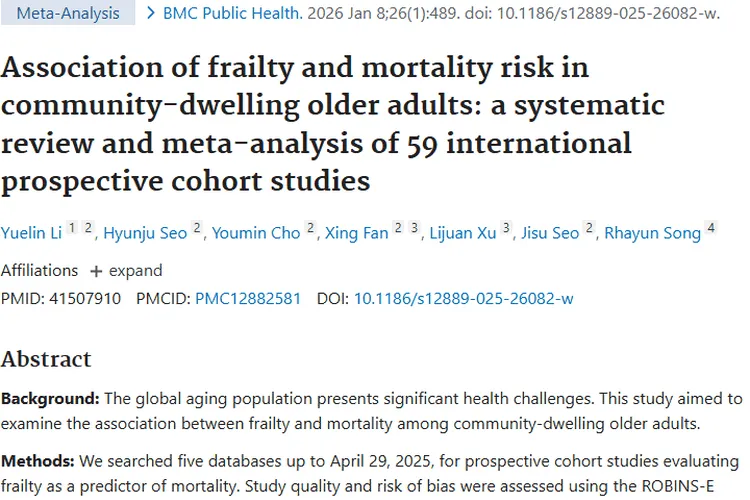Viewport: 750px width, 500px height.
Task: Click affiliation superscript 4 after Rhayun Song
Action: point(711,227)
